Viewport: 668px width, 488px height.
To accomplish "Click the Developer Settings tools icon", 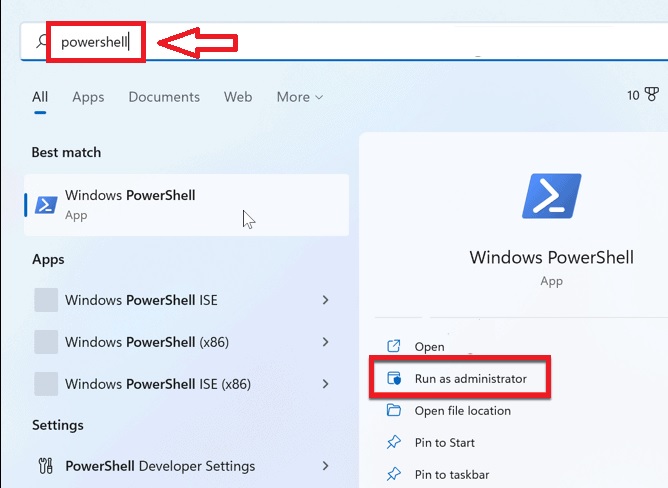I will (x=46, y=466).
